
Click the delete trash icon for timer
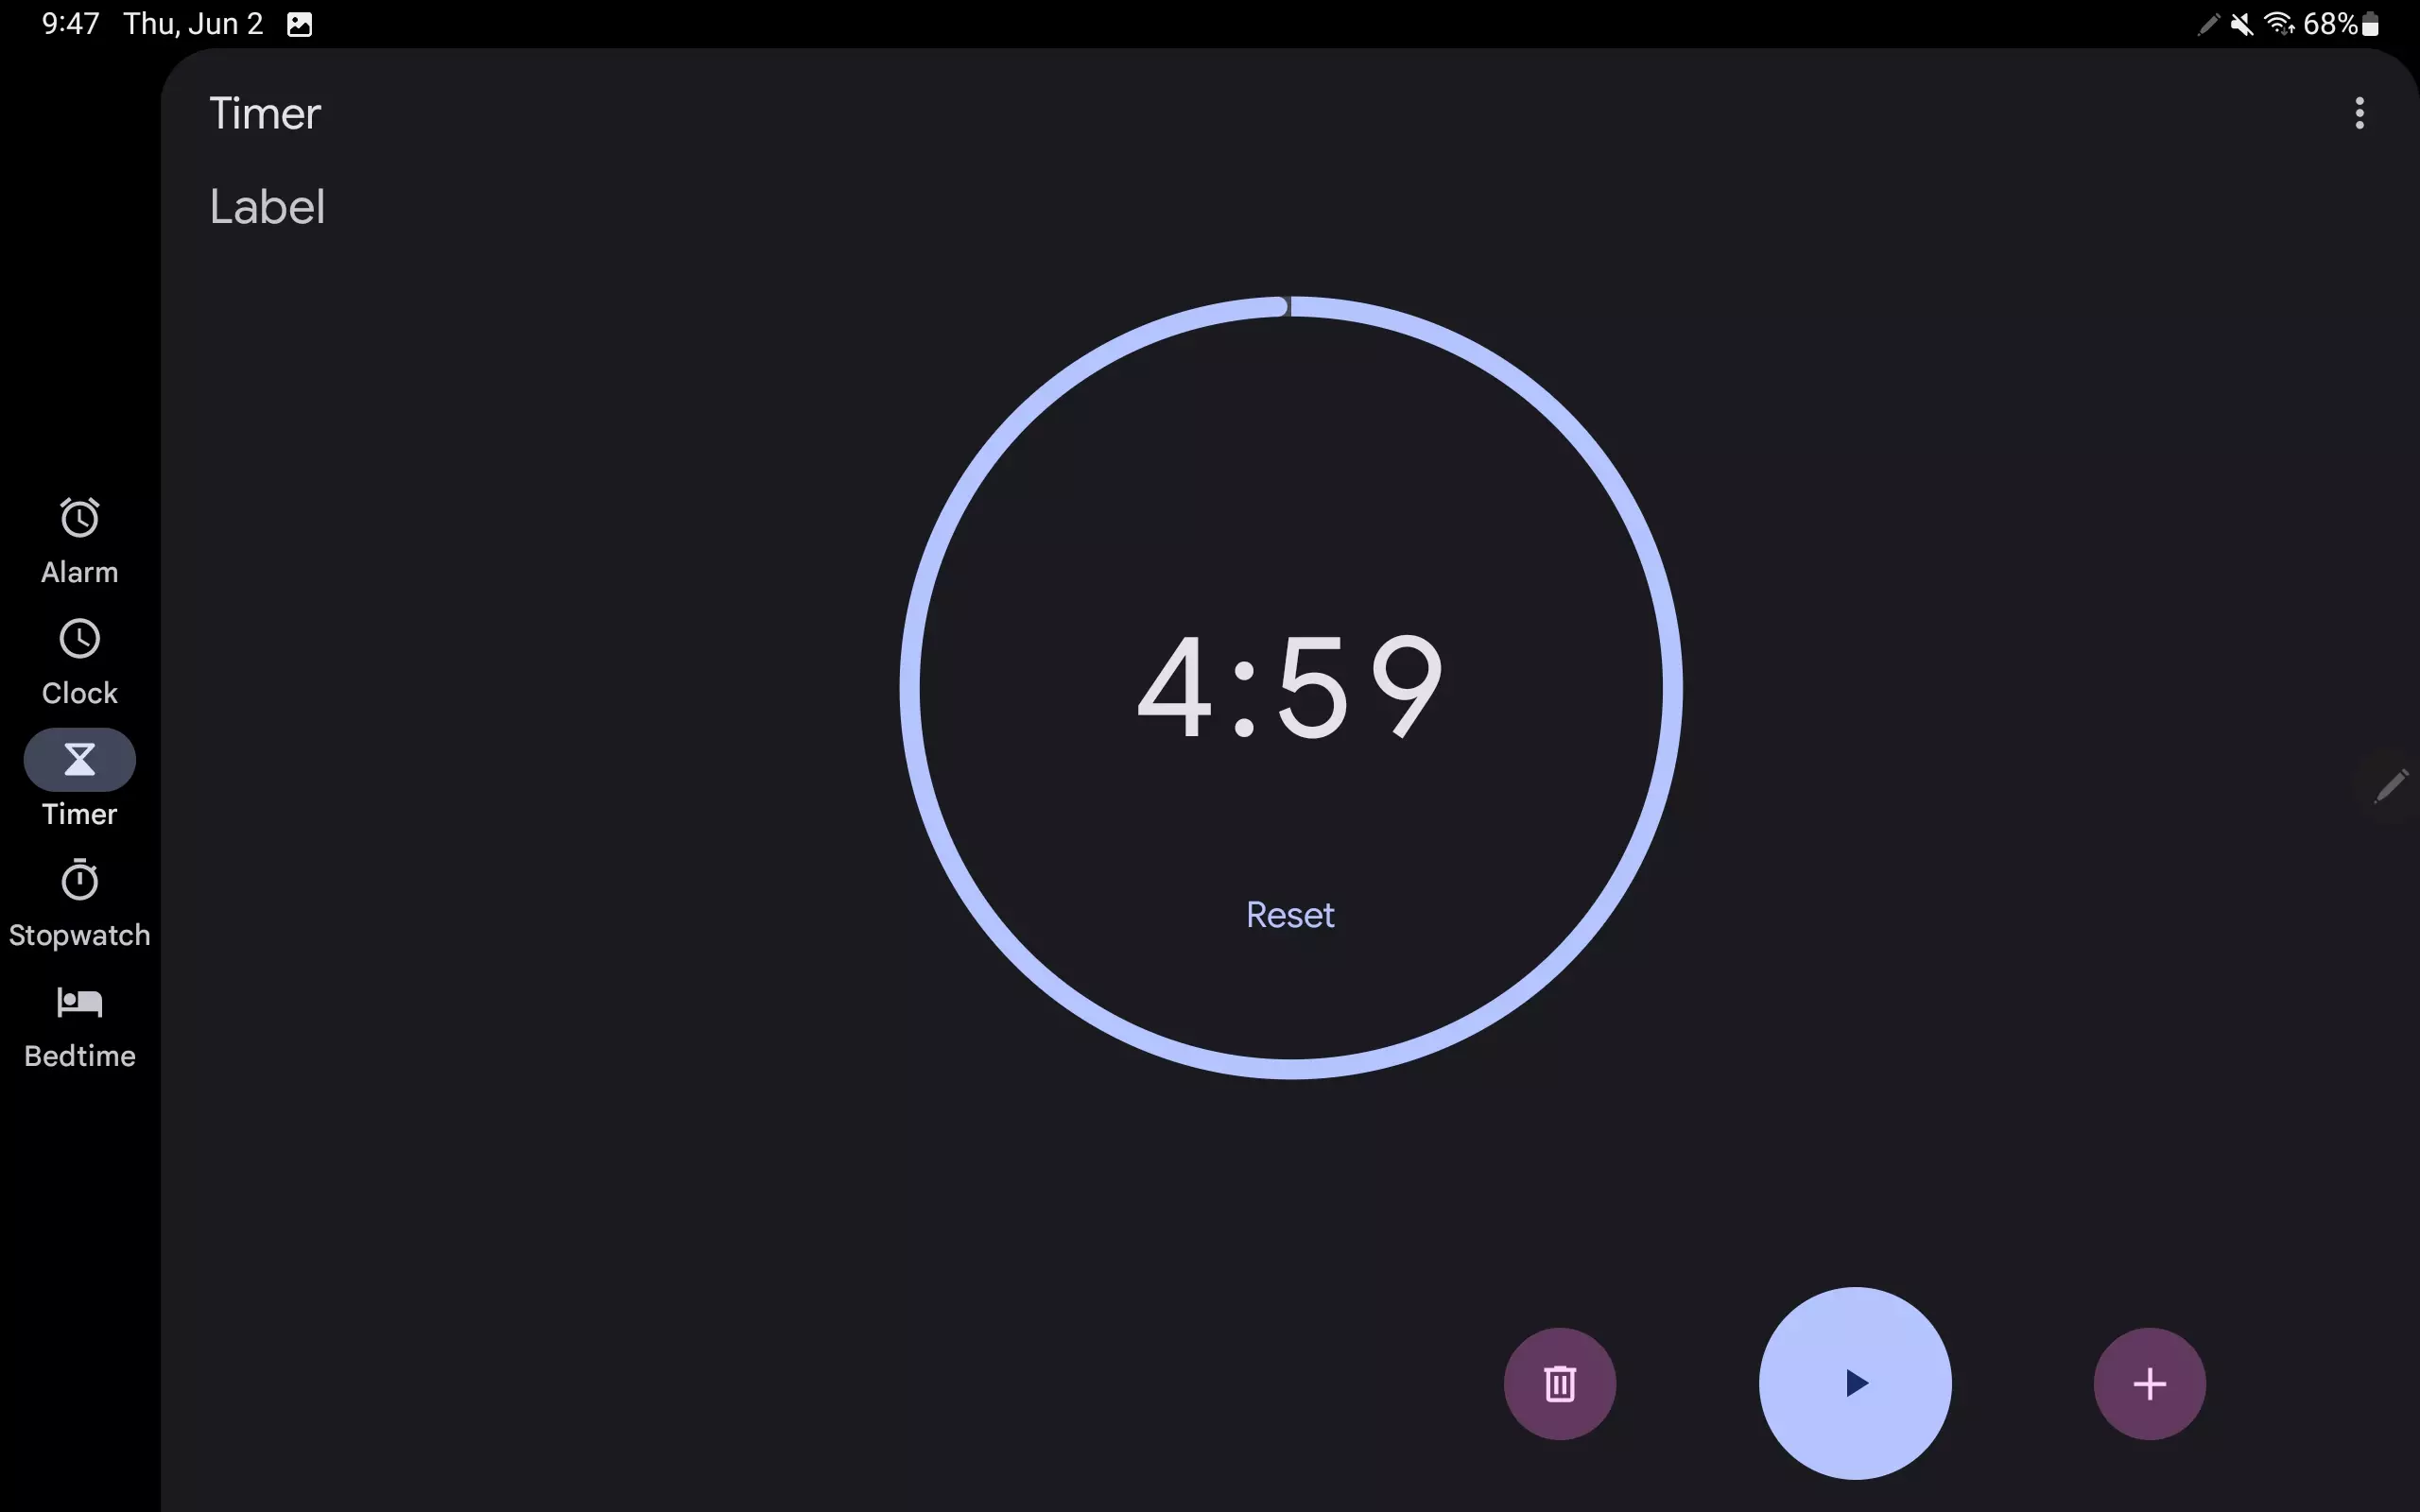(x=1558, y=1382)
